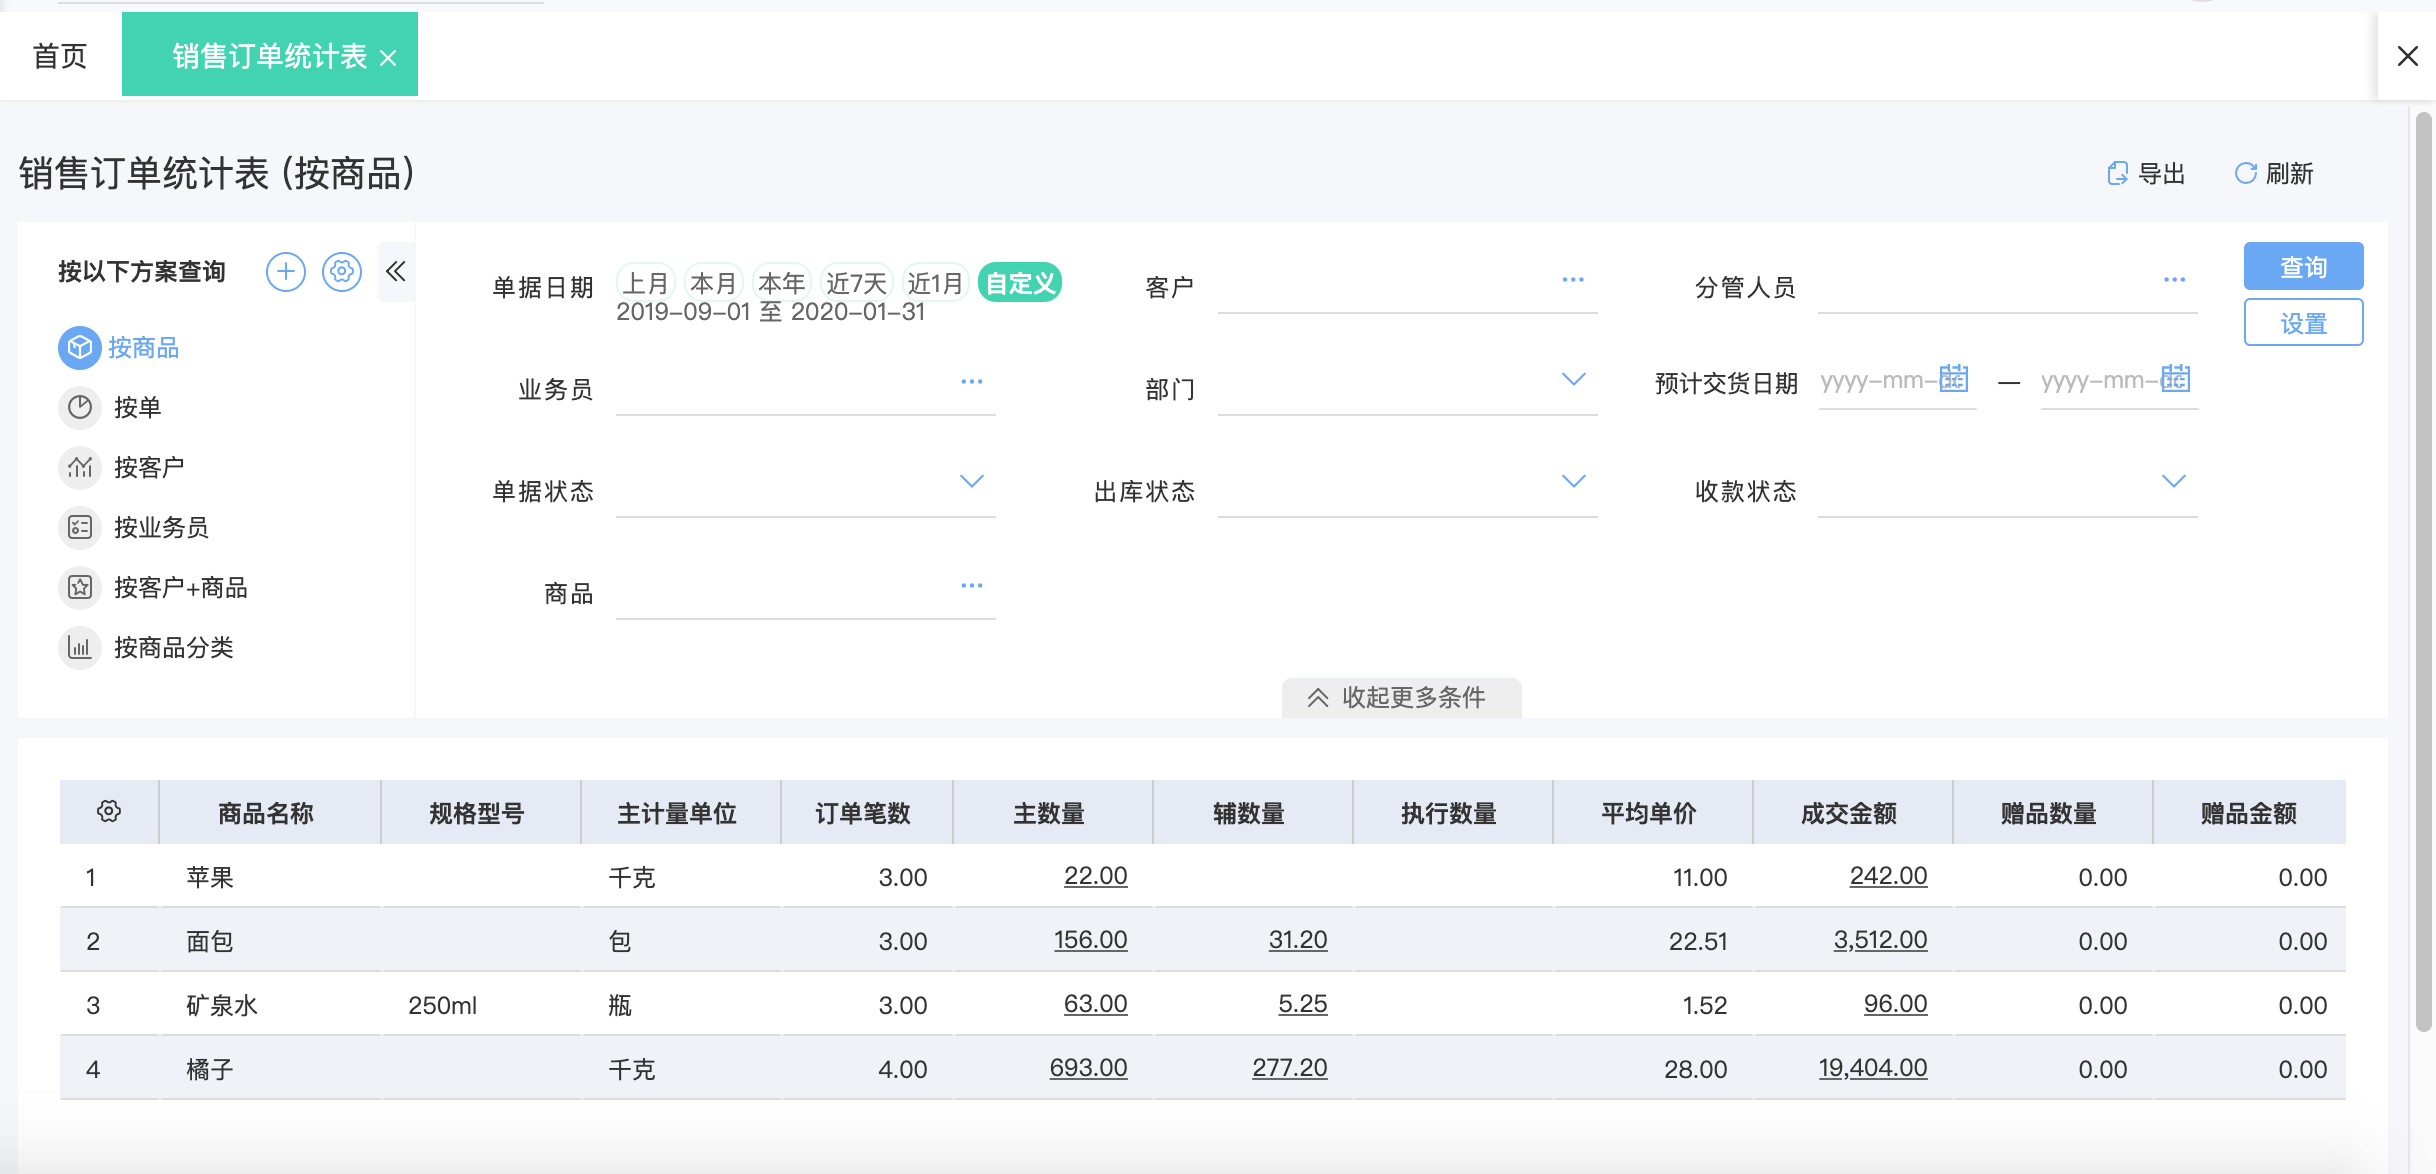2436x1174 pixels.
Task: Expand 单据状态 dropdown
Action: tap(971, 486)
